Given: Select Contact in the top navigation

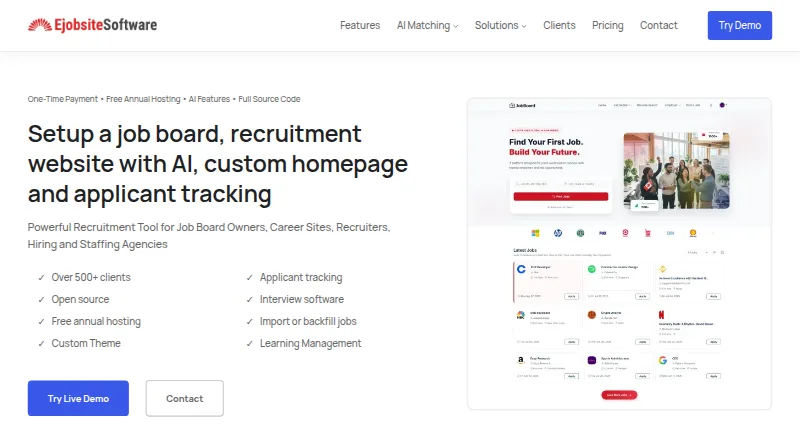Looking at the screenshot, I should (658, 26).
